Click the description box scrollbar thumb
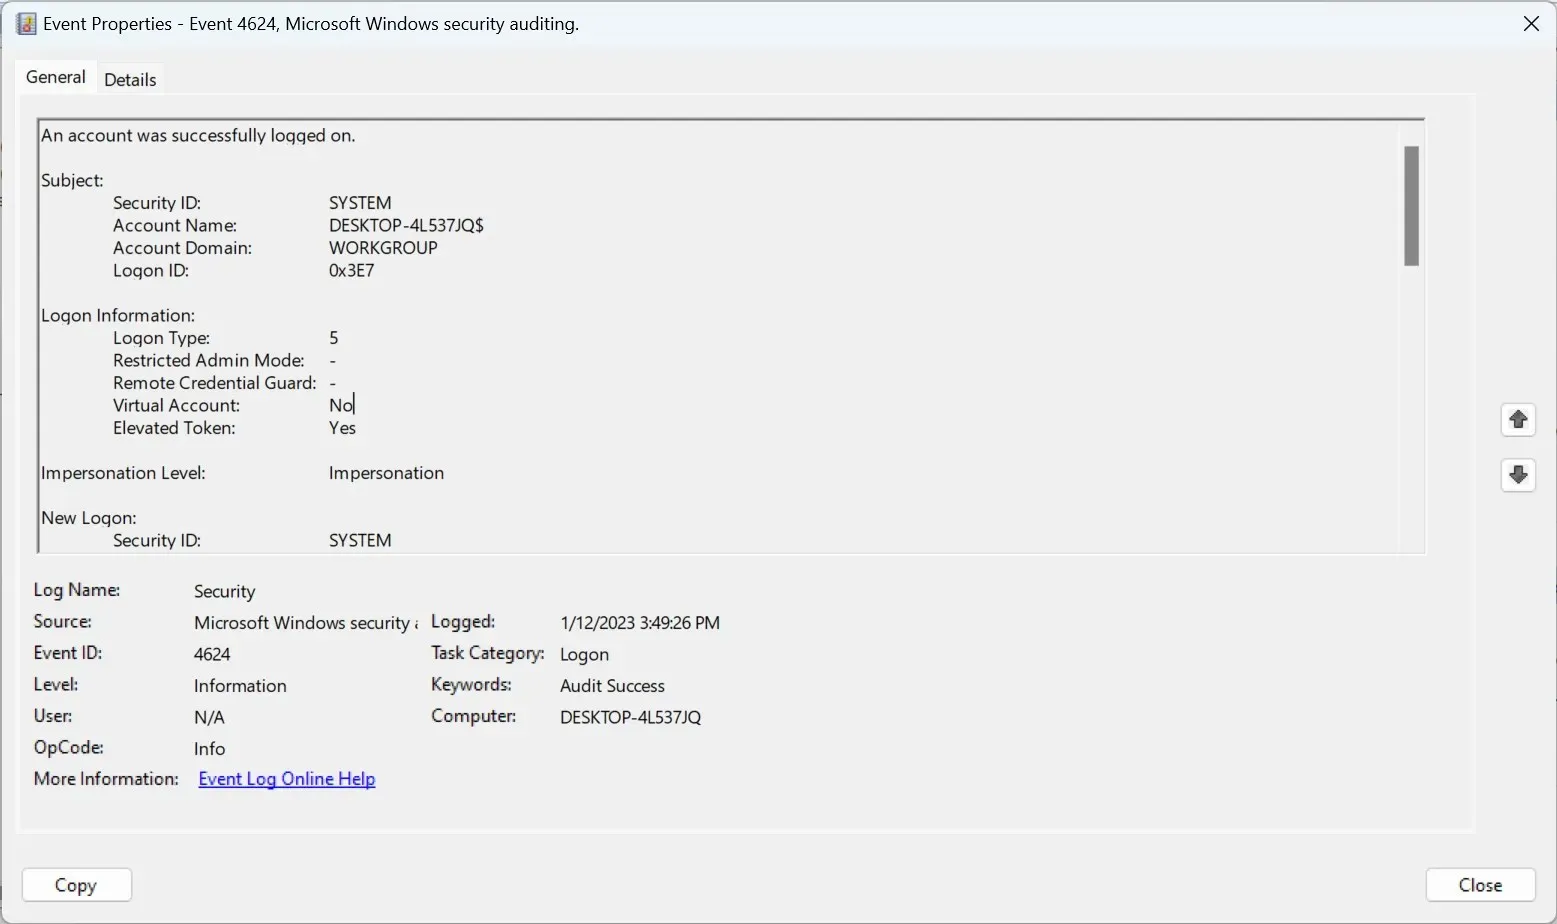The height and width of the screenshot is (924, 1557). [1411, 206]
